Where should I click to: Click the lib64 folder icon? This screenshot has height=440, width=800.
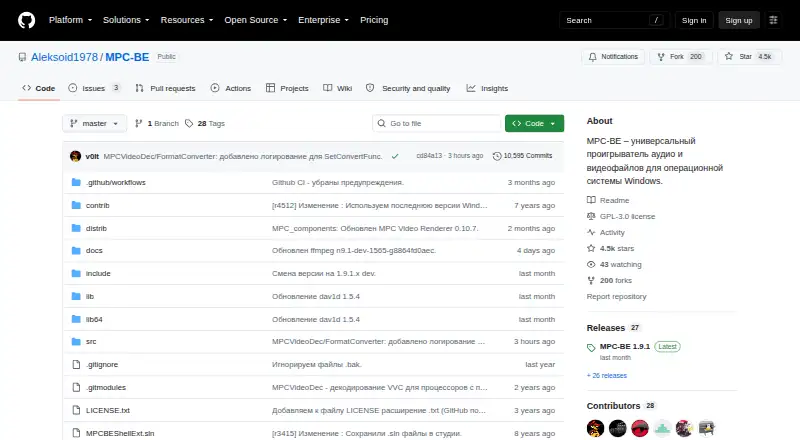tap(76, 319)
